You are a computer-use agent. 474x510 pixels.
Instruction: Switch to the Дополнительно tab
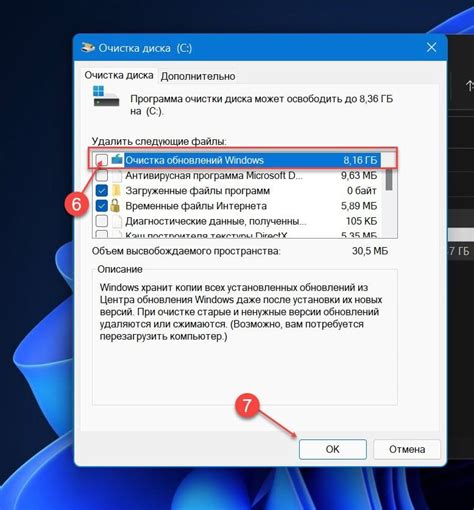[198, 76]
